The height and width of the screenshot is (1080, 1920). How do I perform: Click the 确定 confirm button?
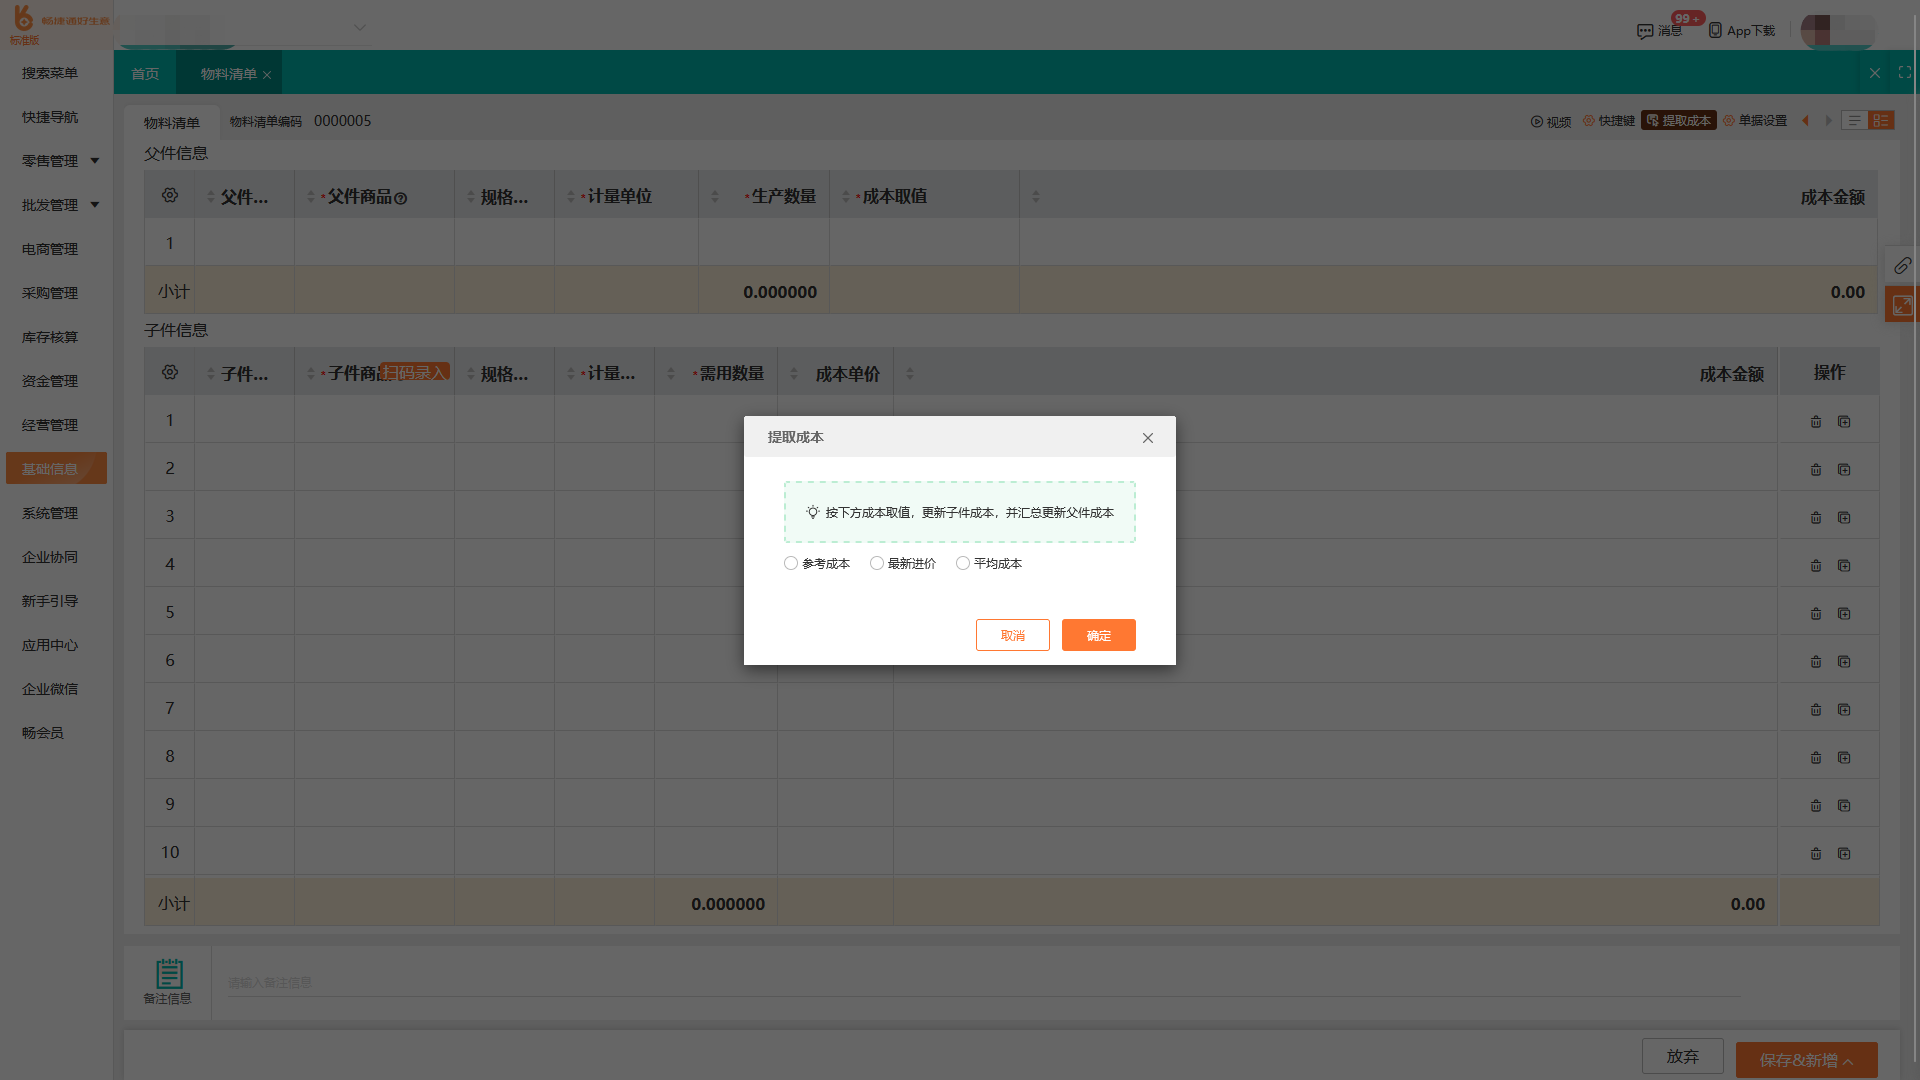(x=1098, y=634)
